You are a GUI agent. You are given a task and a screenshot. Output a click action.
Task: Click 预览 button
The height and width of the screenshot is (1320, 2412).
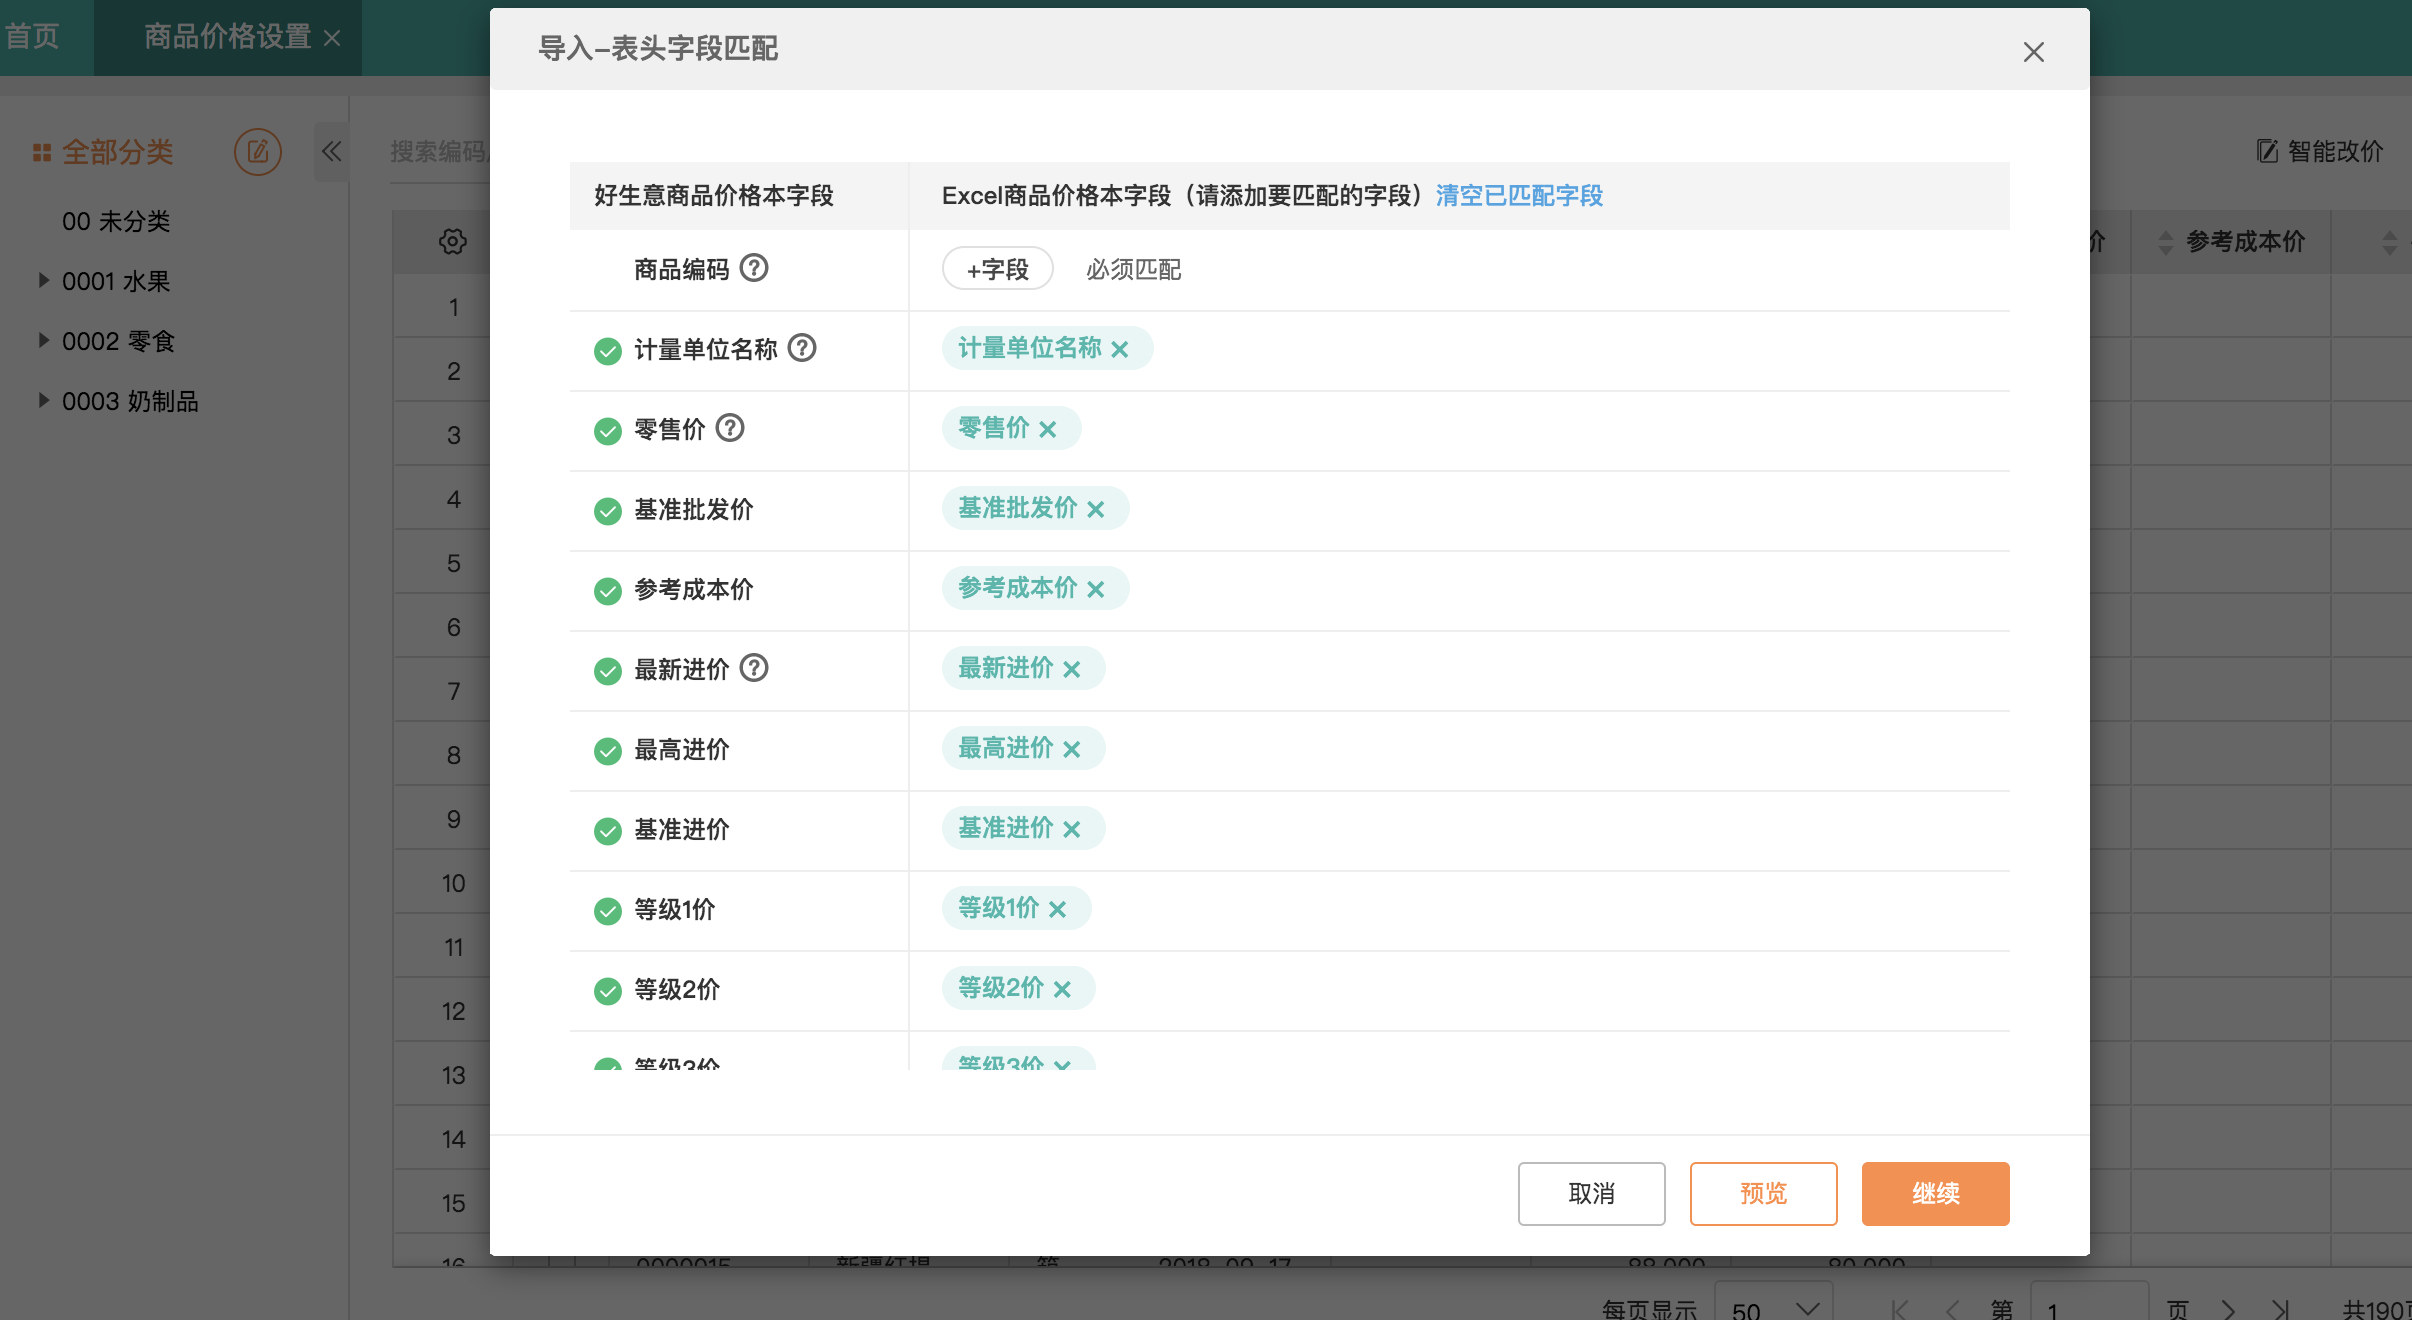(x=1763, y=1192)
